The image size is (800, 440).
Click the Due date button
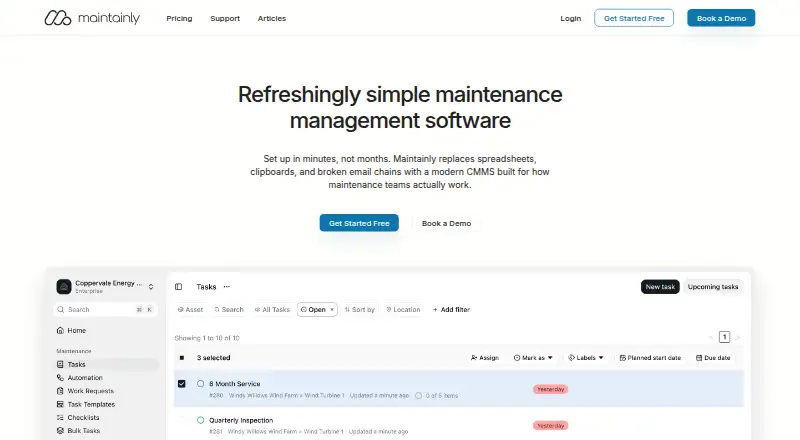(x=713, y=358)
